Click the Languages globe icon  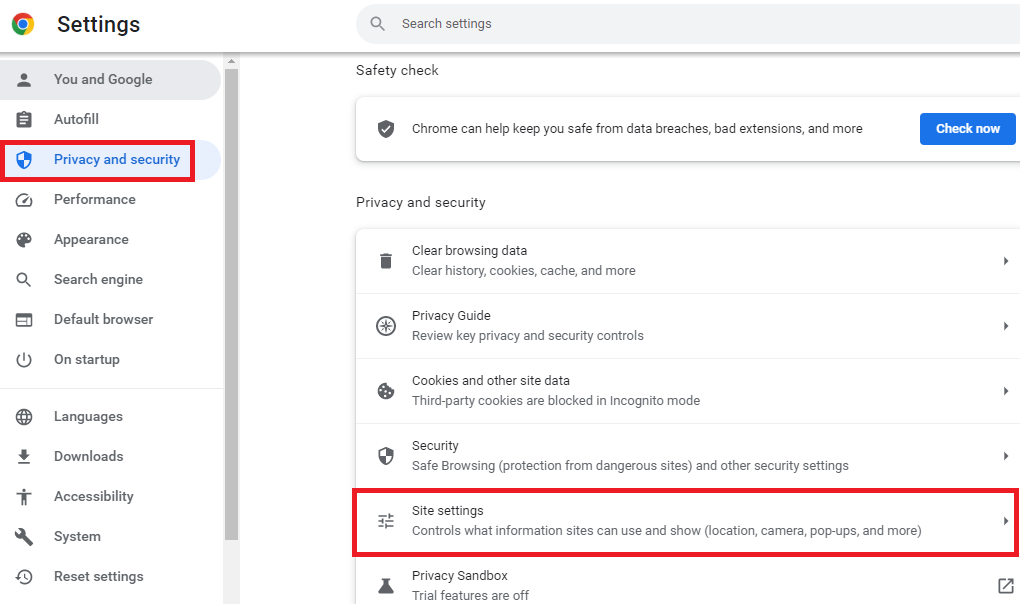(x=24, y=417)
